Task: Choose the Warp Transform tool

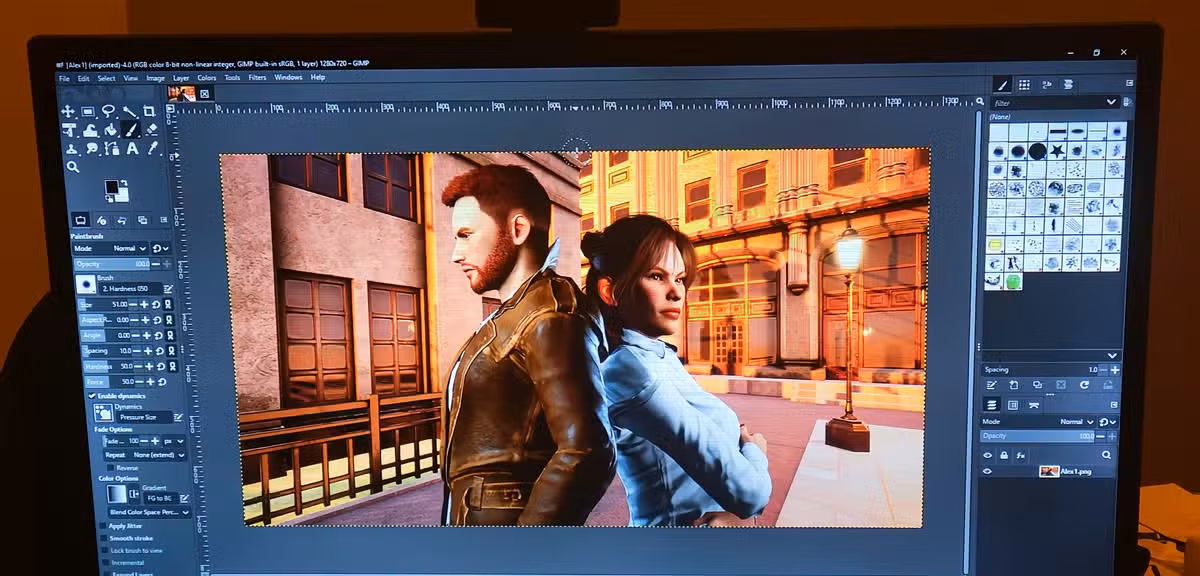Action: point(89,130)
